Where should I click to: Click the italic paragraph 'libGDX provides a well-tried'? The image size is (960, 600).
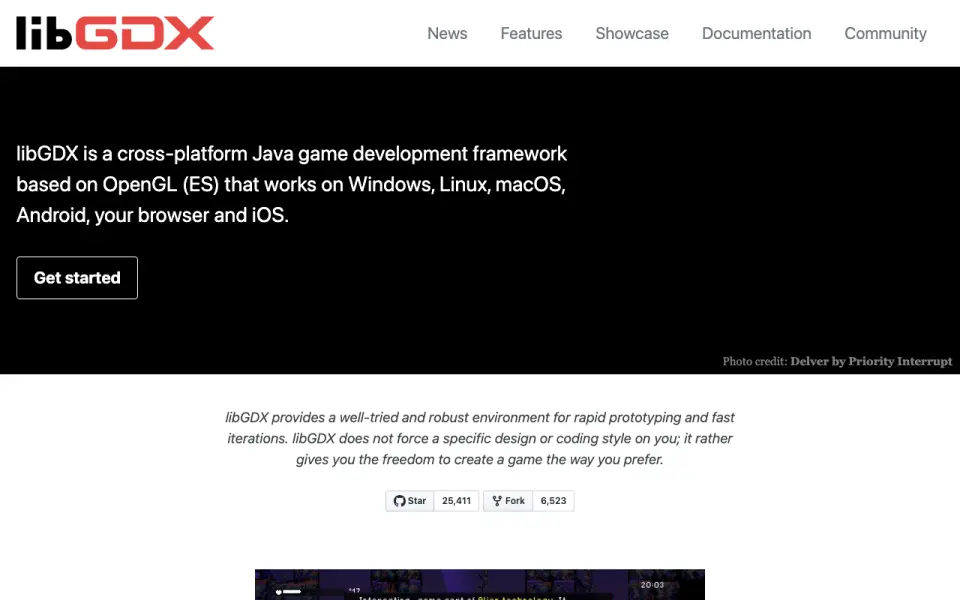click(480, 438)
